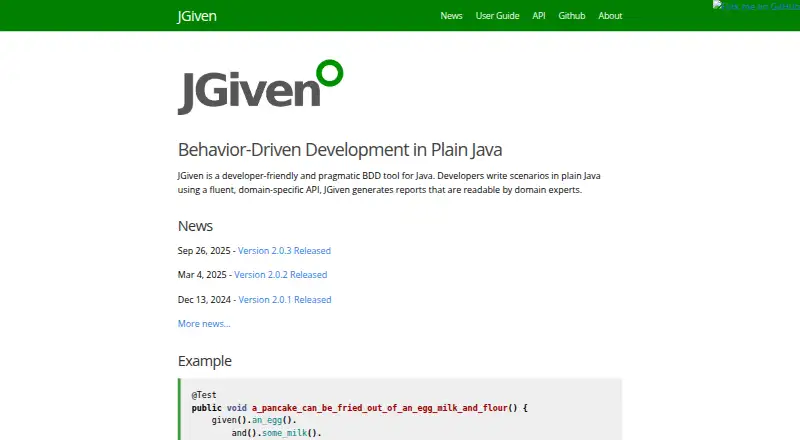The height and width of the screenshot is (440, 800).
Task: Click the @Test annotation in code
Action: click(204, 395)
